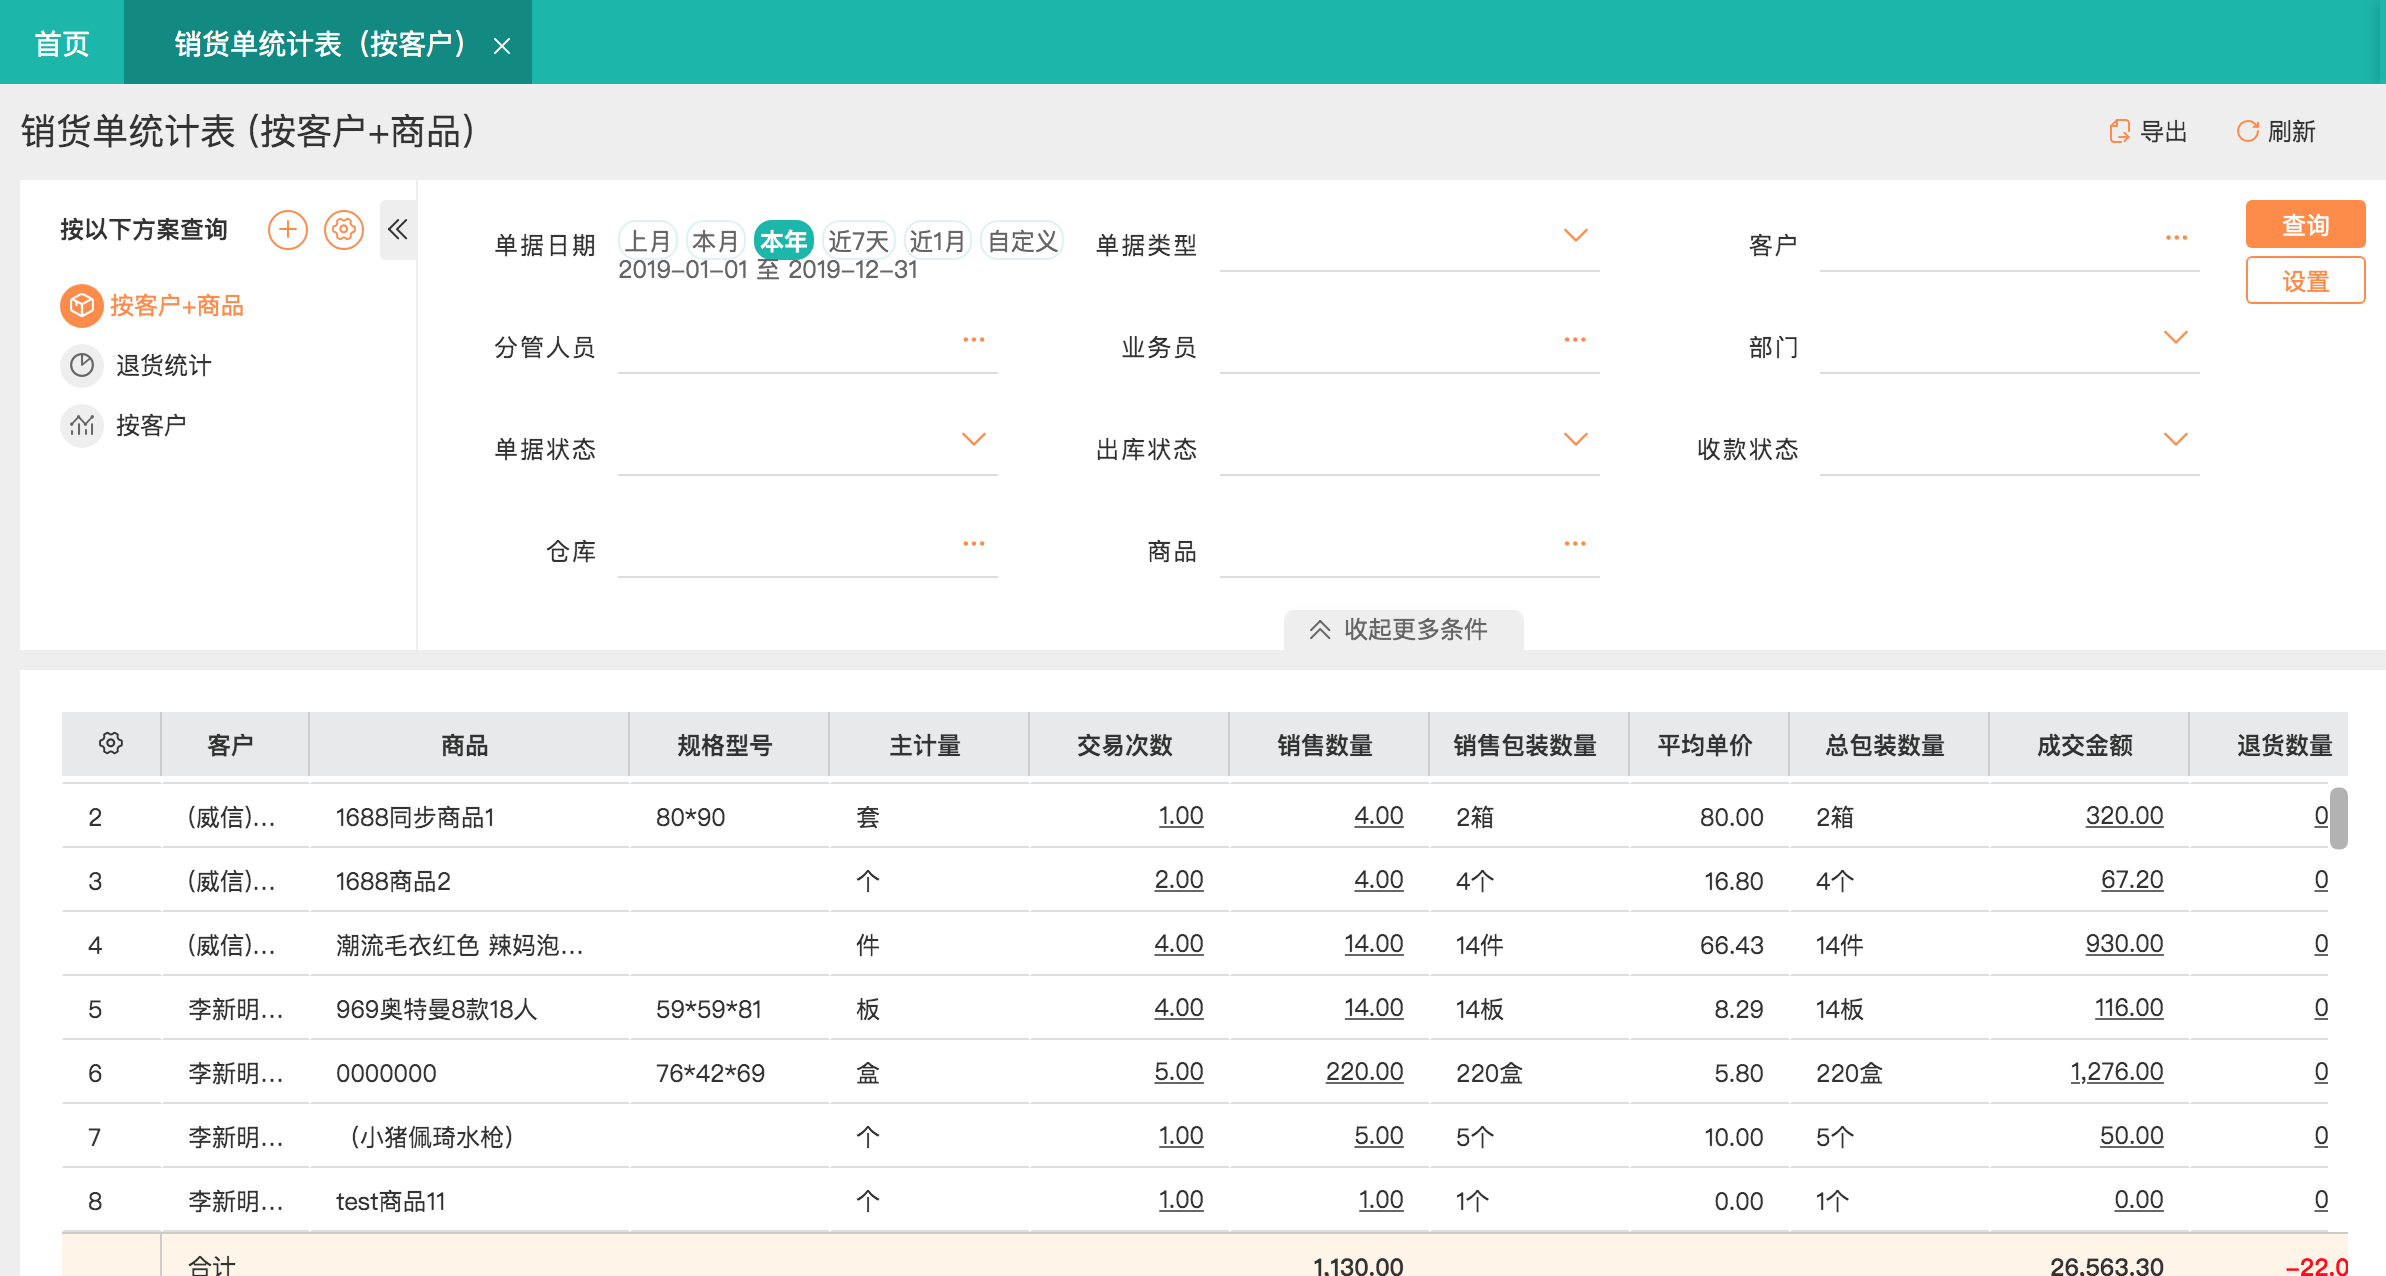Click the 导出 (Export) icon
This screenshot has height=1276, width=2386.
click(2115, 132)
